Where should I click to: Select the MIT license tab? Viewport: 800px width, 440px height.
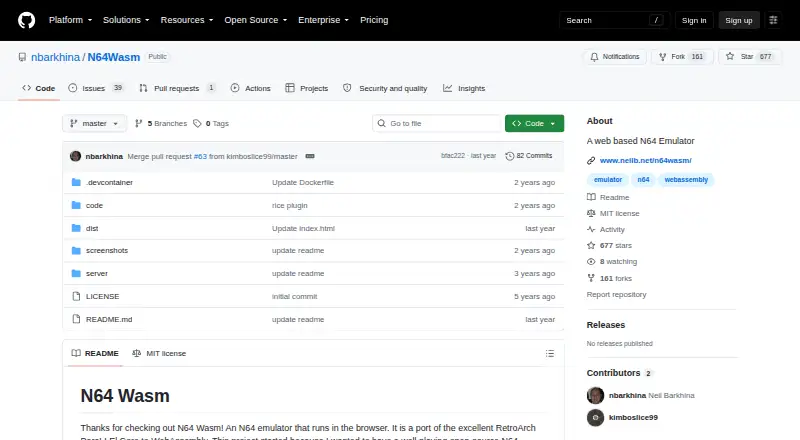159,353
